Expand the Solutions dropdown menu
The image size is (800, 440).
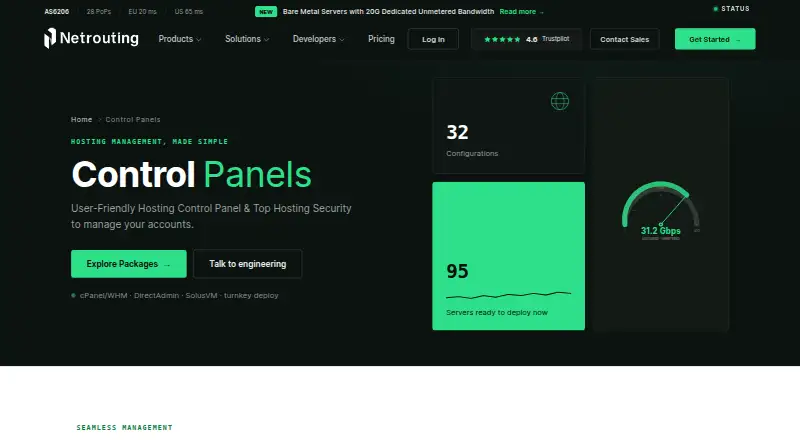(247, 39)
